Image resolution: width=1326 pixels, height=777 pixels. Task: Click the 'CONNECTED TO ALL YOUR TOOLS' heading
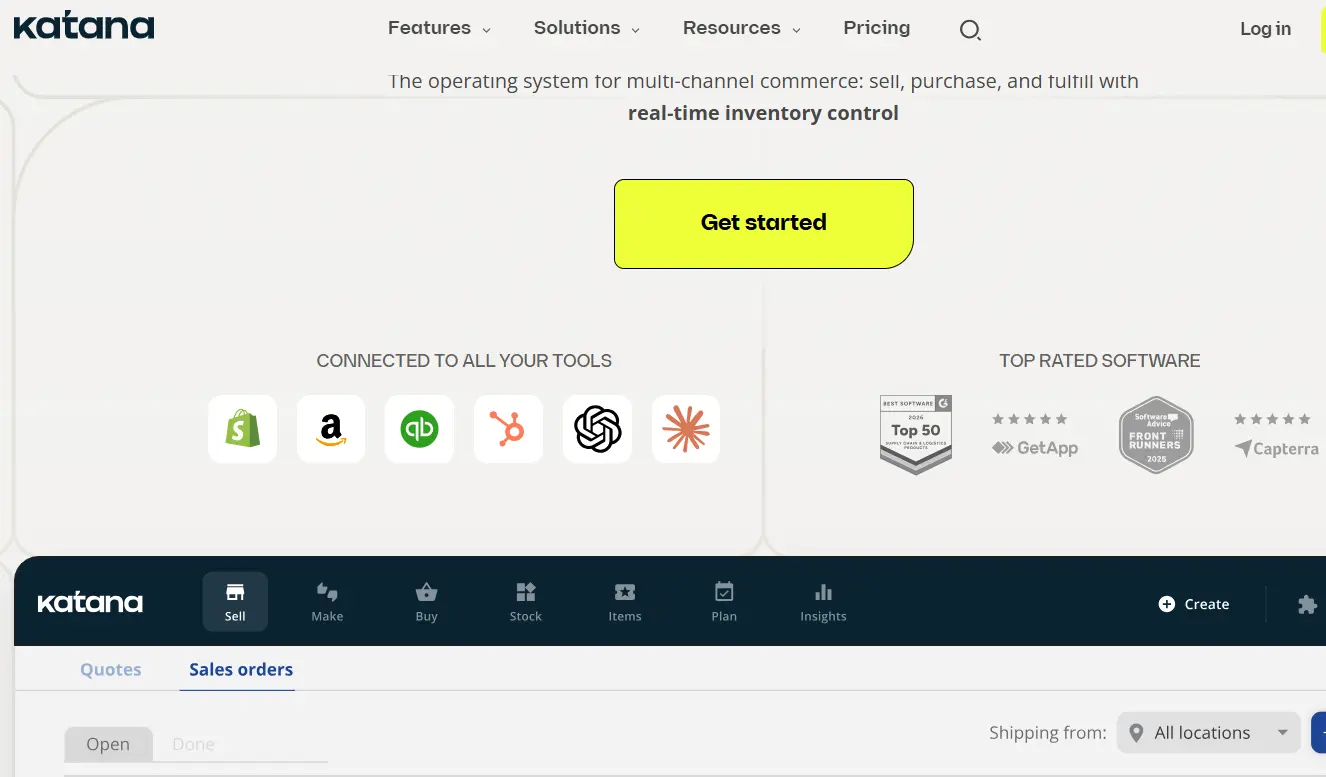click(x=464, y=361)
